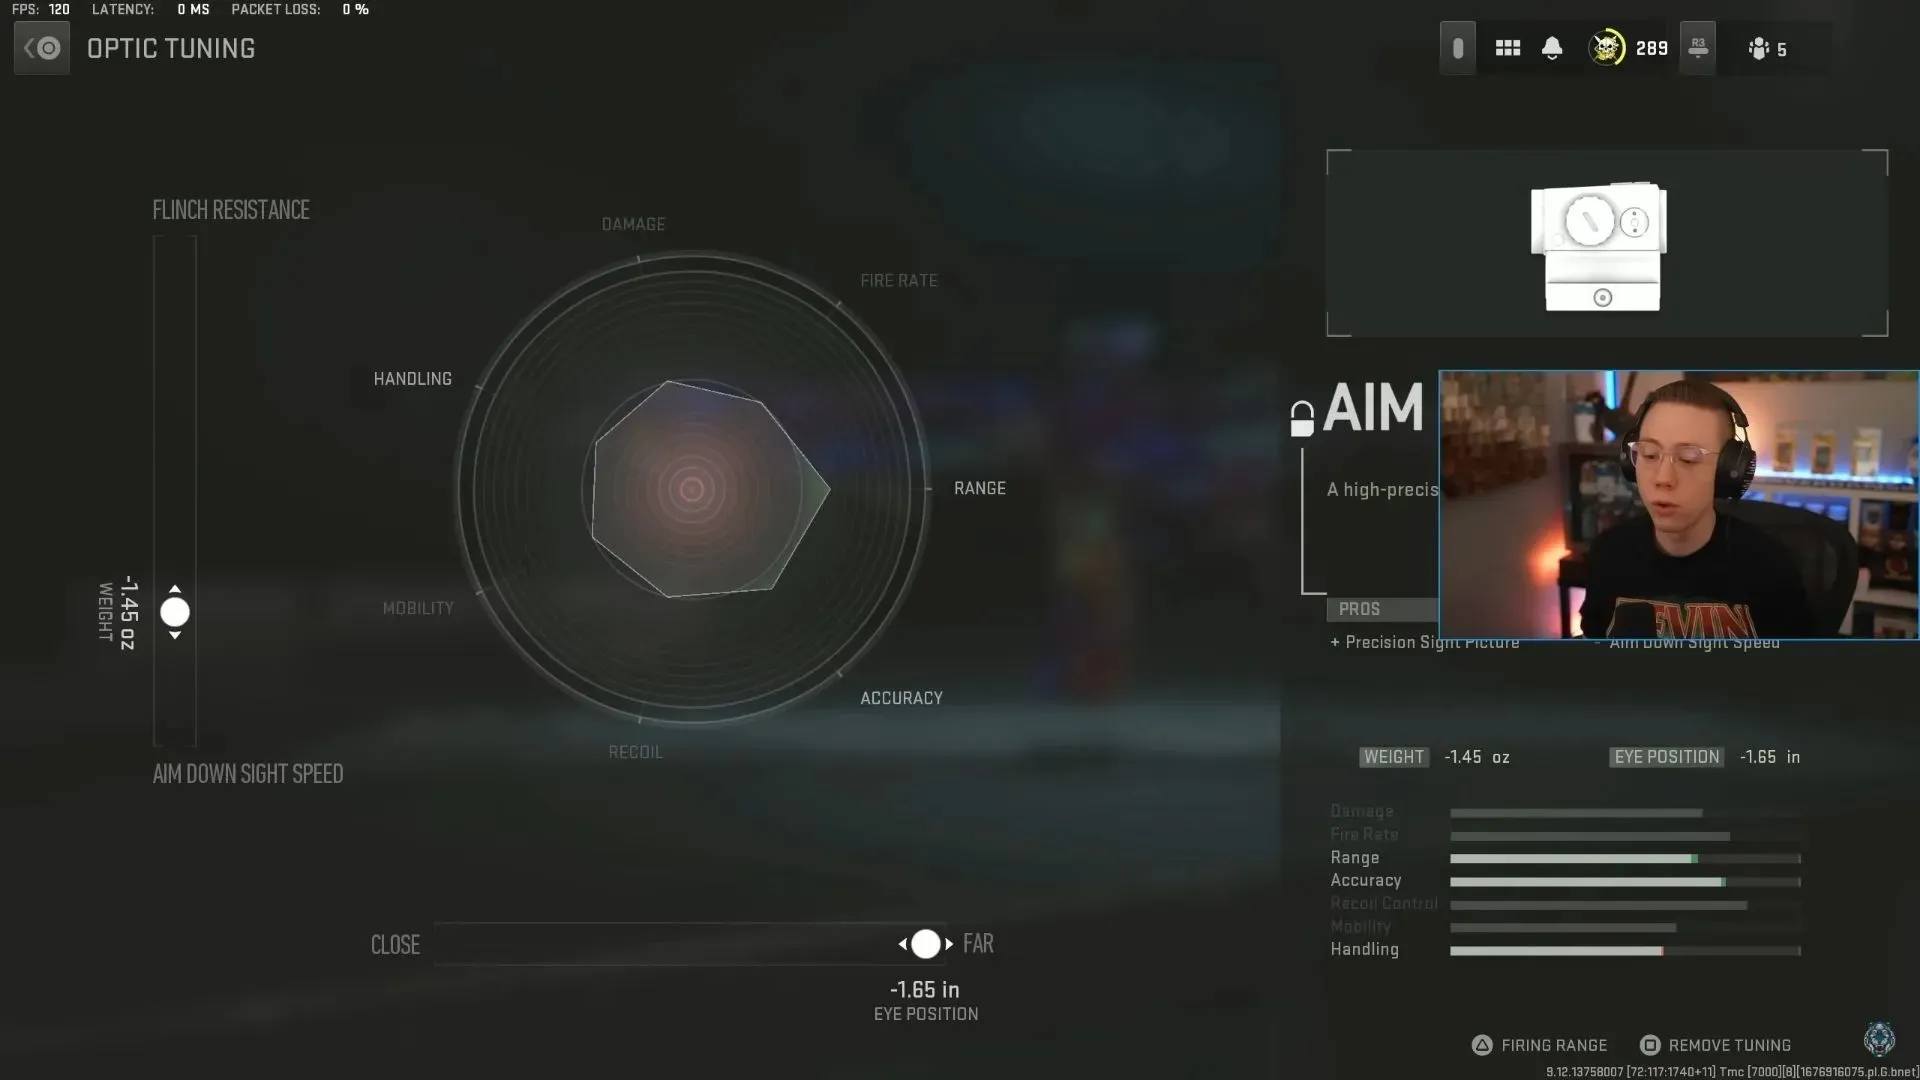This screenshot has height=1080, width=1920.
Task: Toggle the weight slider downward arrow
Action: click(x=174, y=633)
